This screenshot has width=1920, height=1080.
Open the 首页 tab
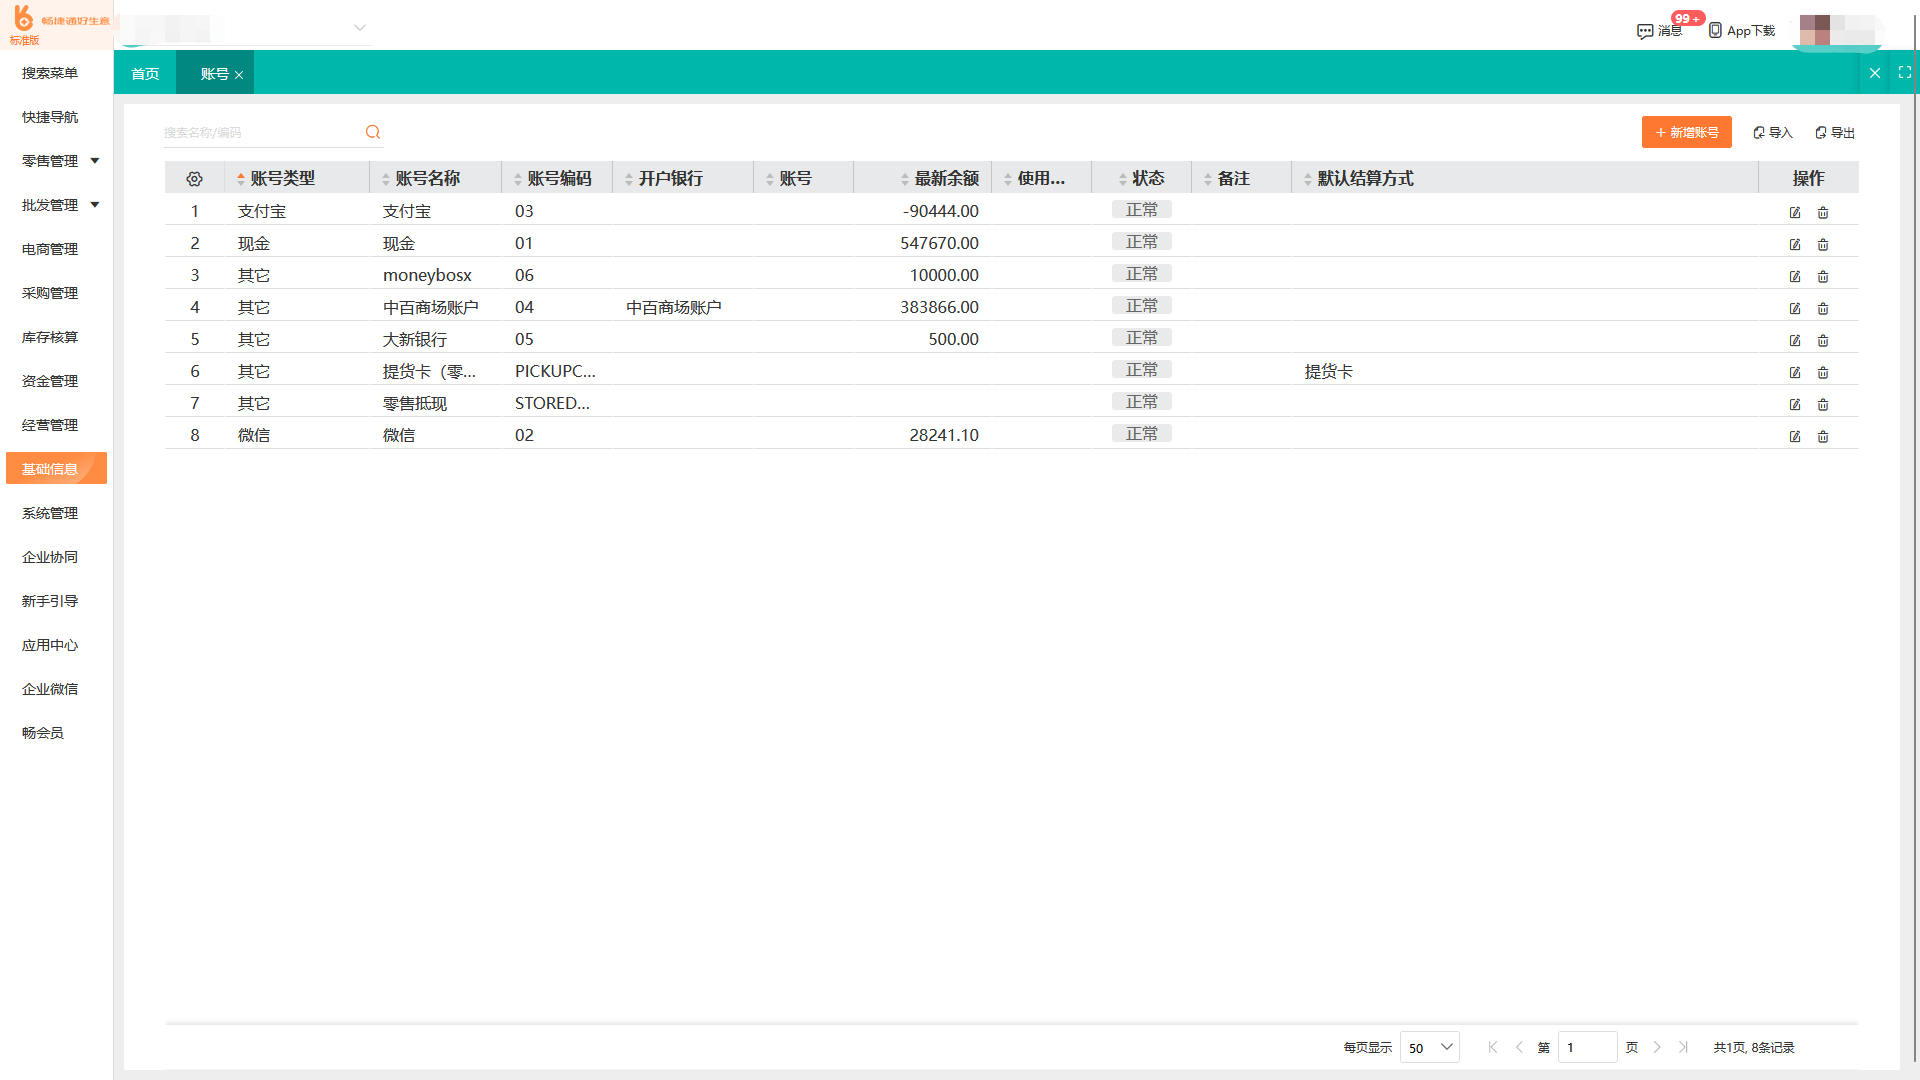pyautogui.click(x=145, y=73)
